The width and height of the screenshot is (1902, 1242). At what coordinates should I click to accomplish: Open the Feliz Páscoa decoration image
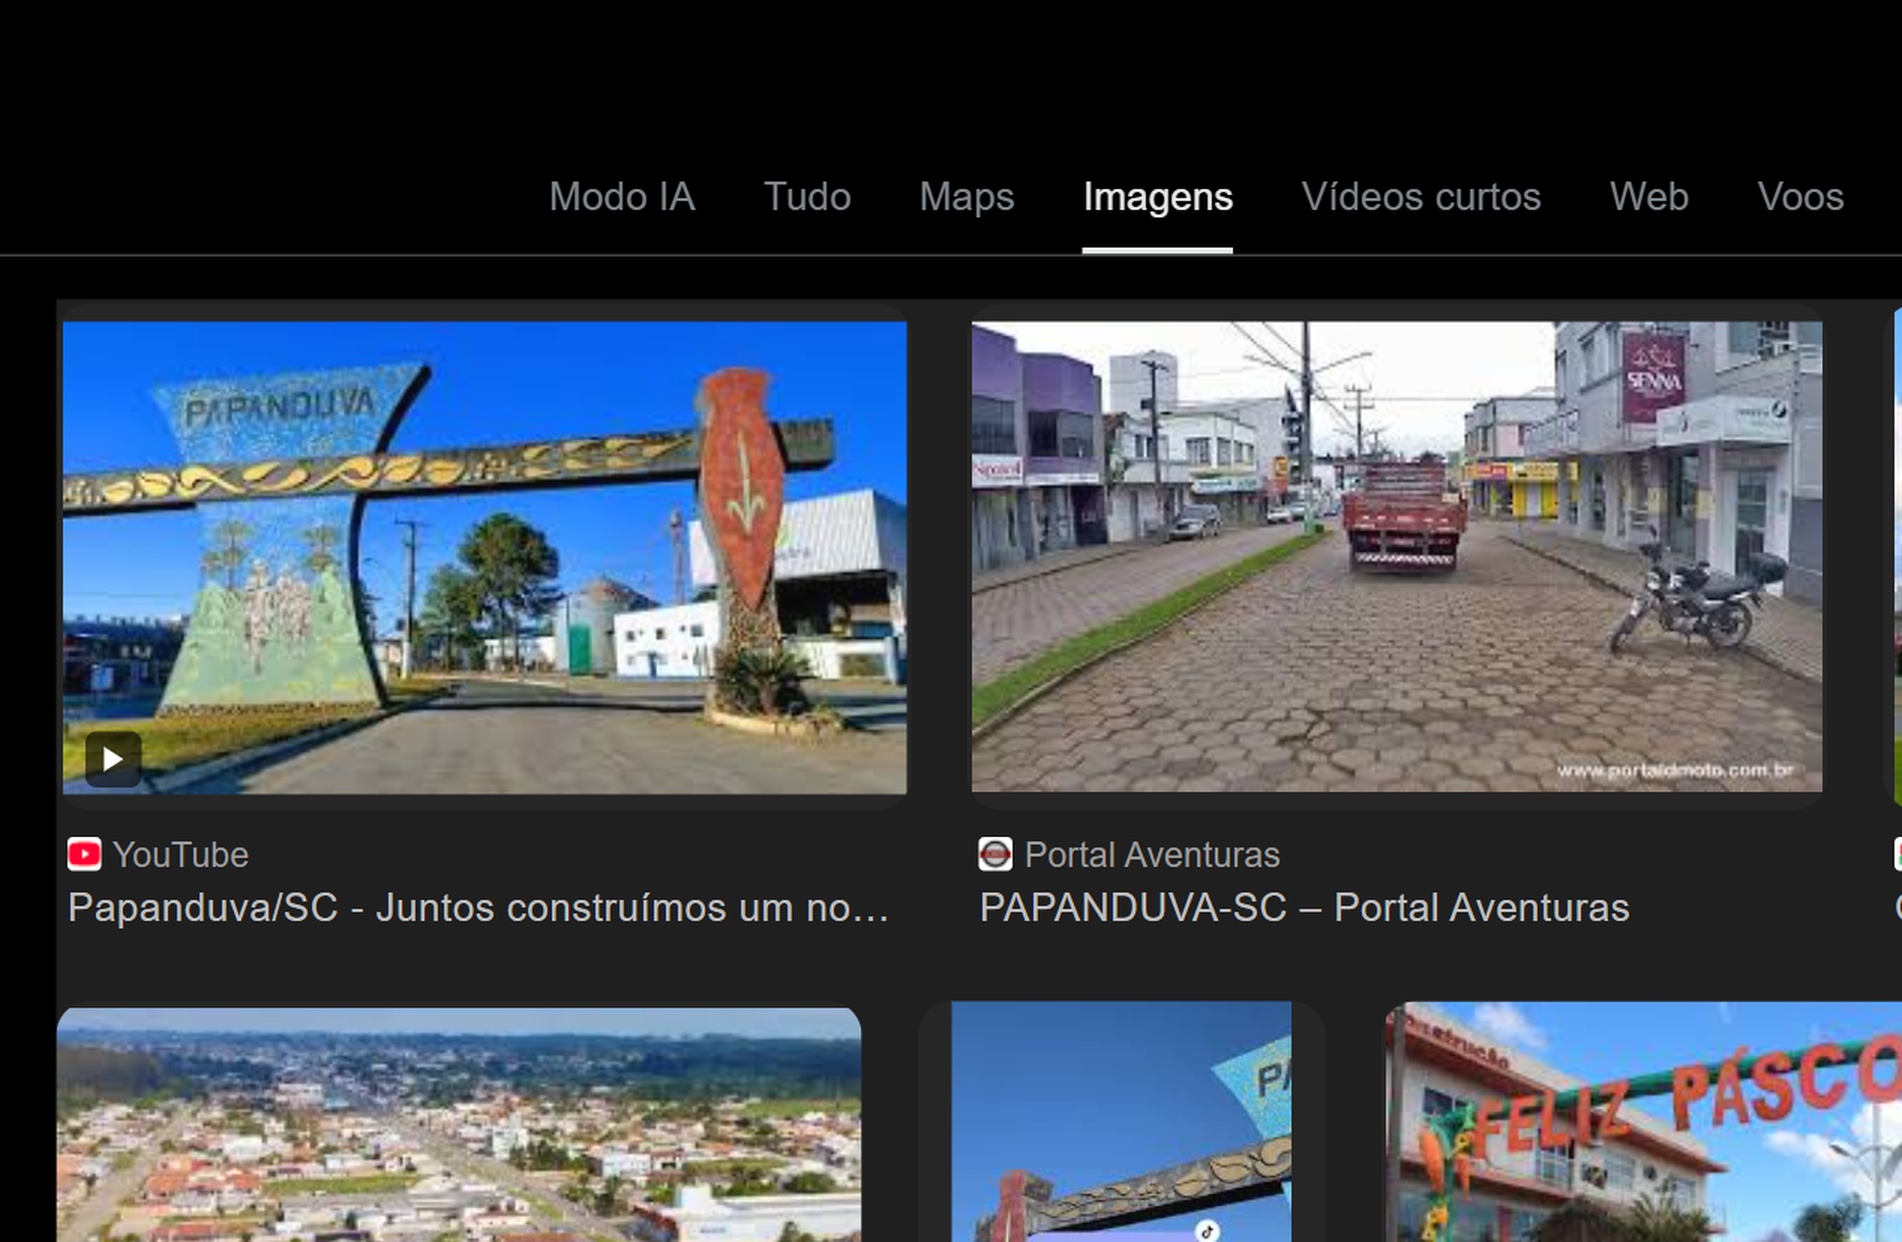(1642, 1125)
